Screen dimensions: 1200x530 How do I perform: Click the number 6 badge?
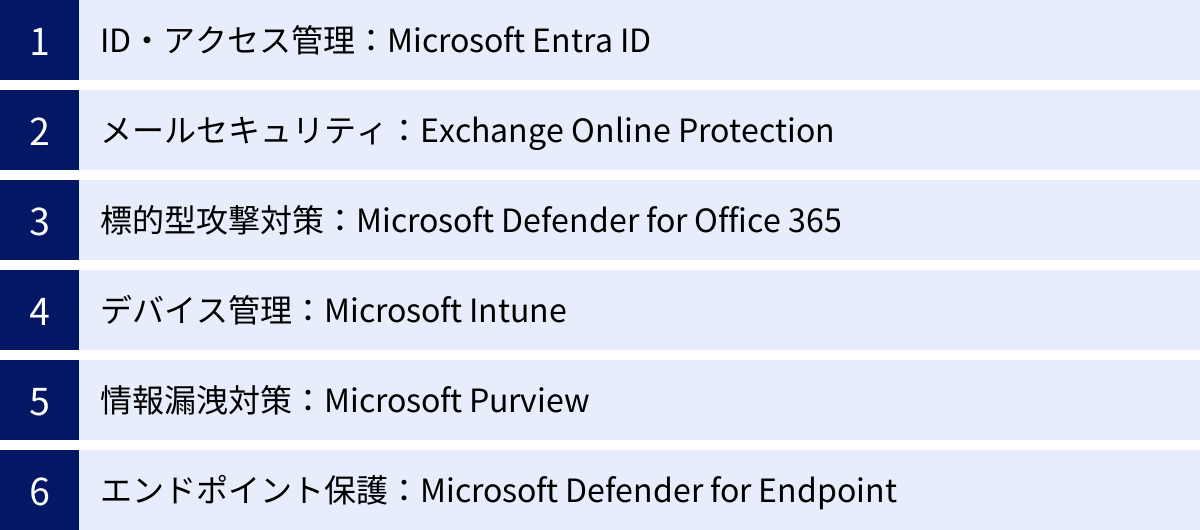[39, 491]
